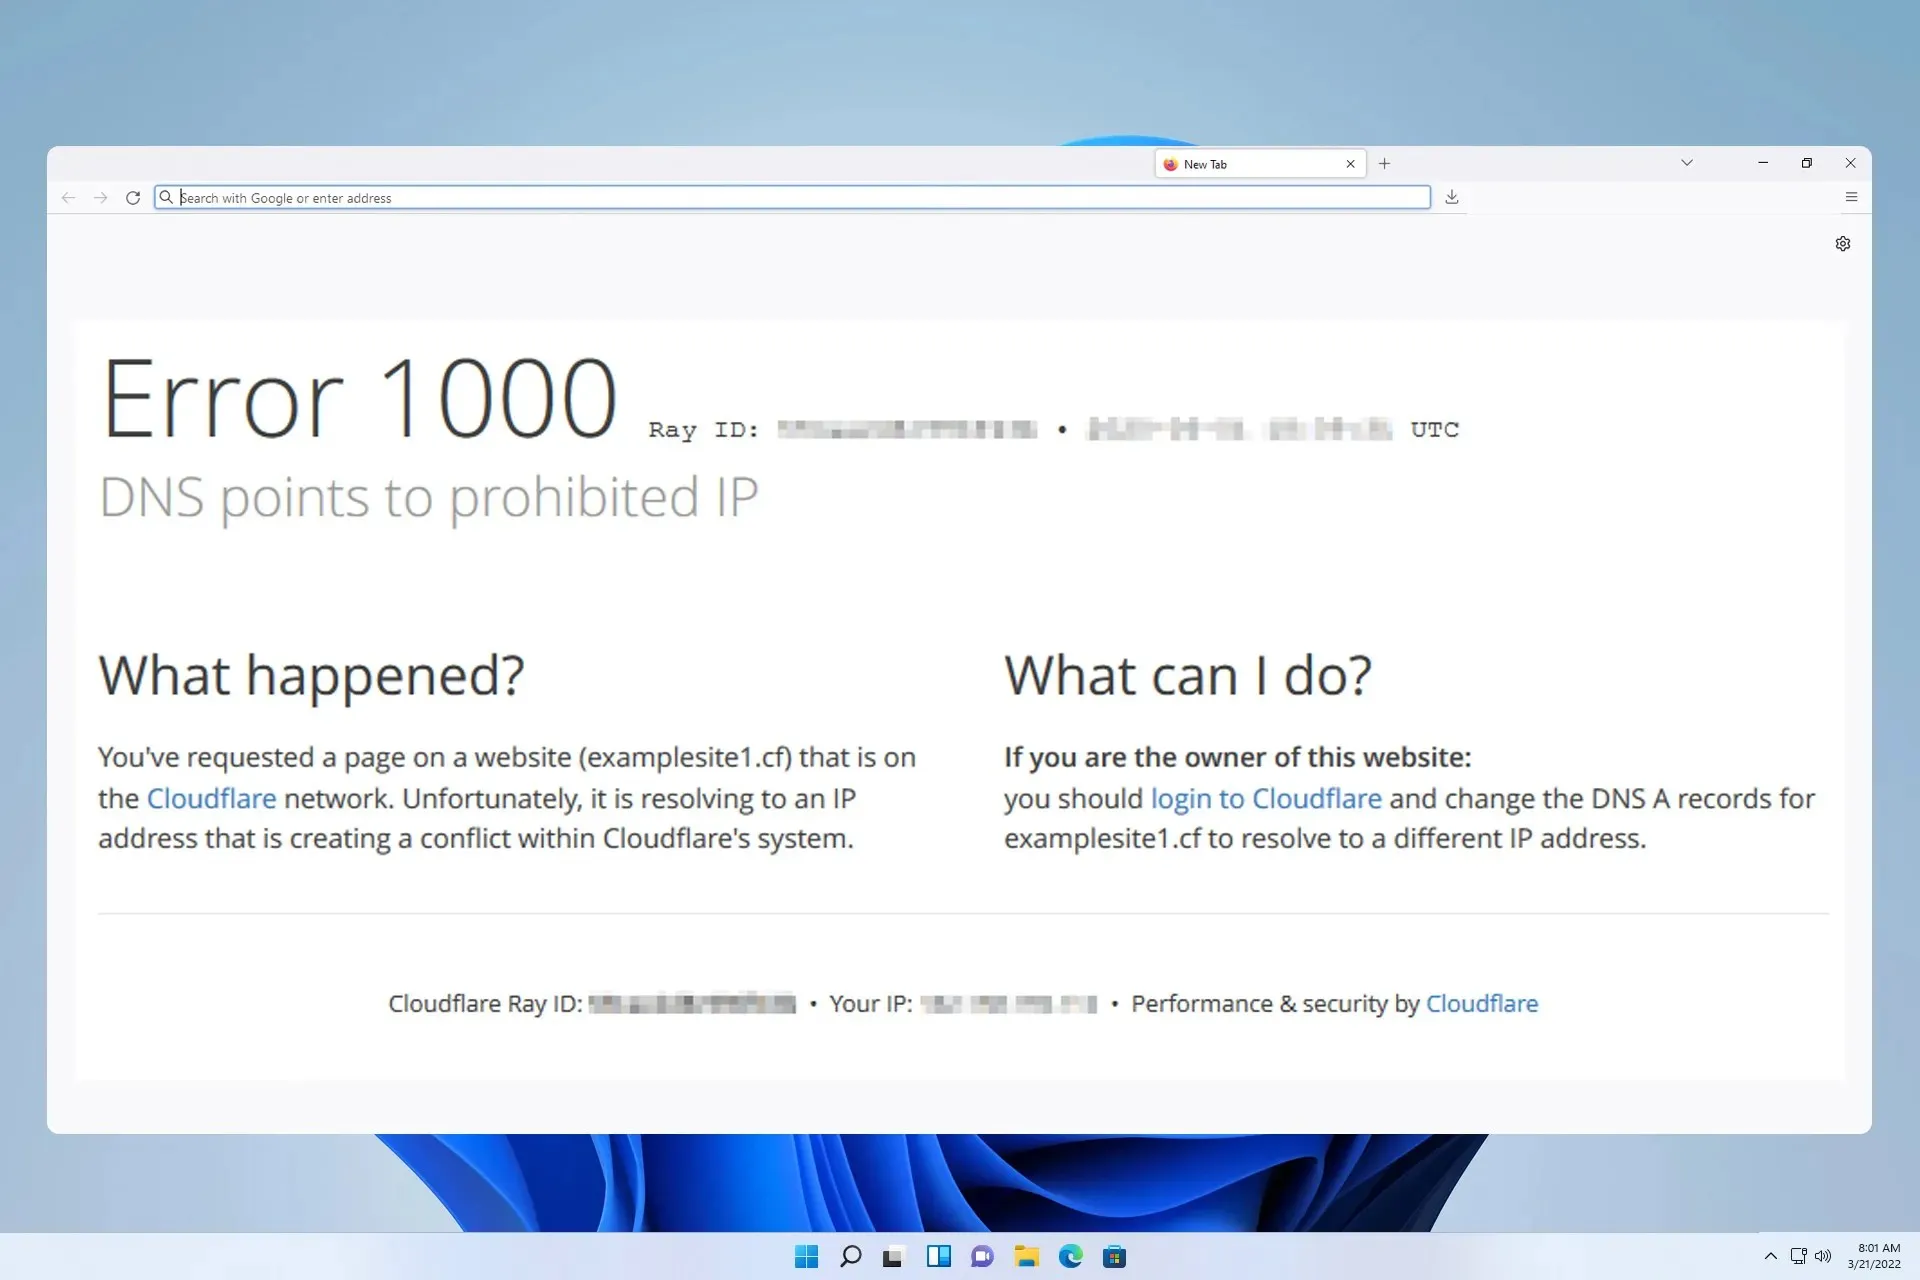Open the Downloads panel icon
This screenshot has height=1280, width=1920.
coord(1452,198)
